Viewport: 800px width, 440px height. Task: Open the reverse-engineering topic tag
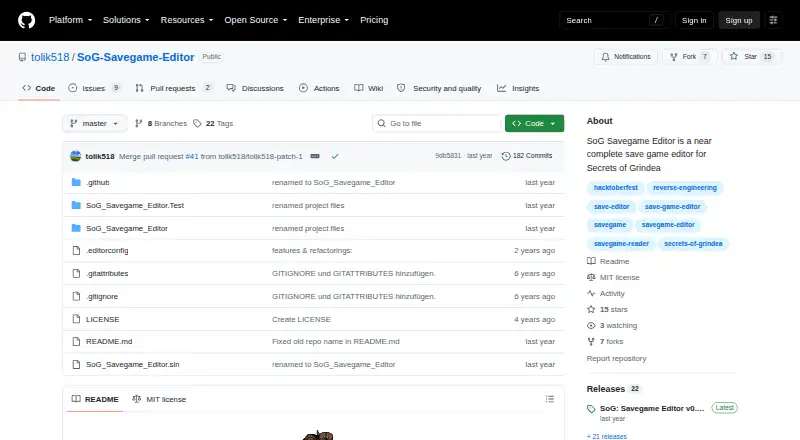(x=685, y=188)
